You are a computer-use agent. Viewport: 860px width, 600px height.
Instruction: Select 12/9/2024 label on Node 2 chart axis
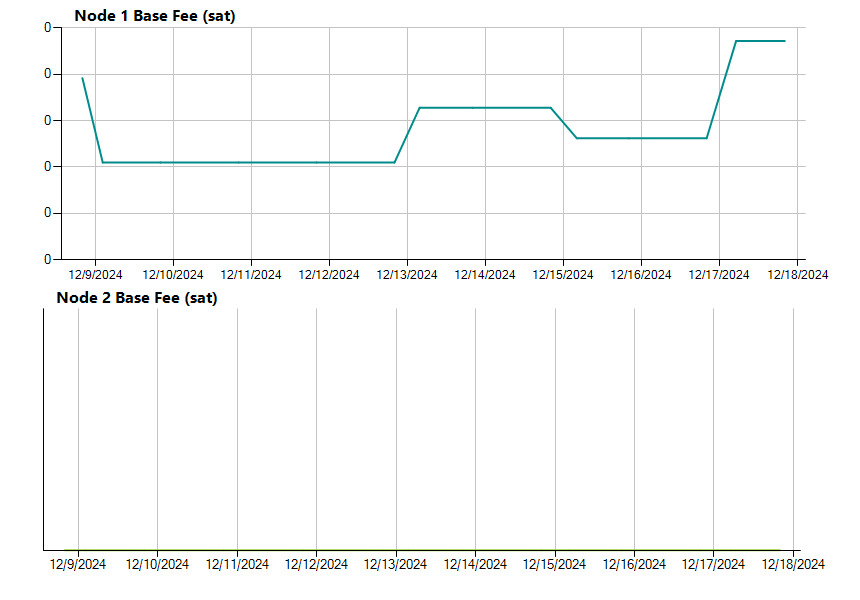(x=78, y=565)
